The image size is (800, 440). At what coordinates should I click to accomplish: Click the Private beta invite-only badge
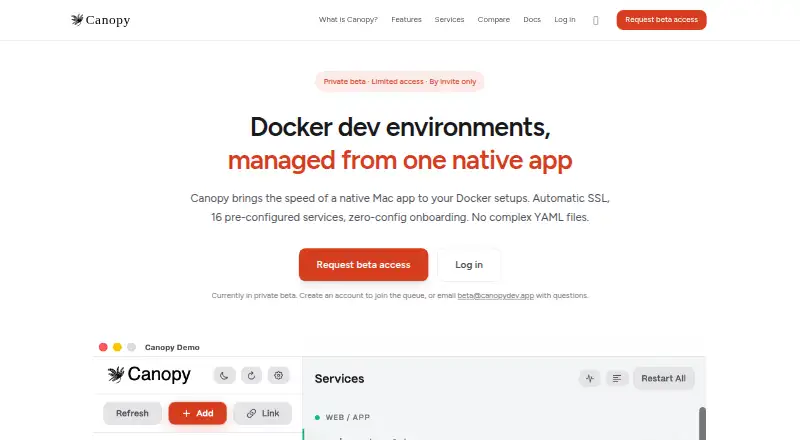[399, 82]
